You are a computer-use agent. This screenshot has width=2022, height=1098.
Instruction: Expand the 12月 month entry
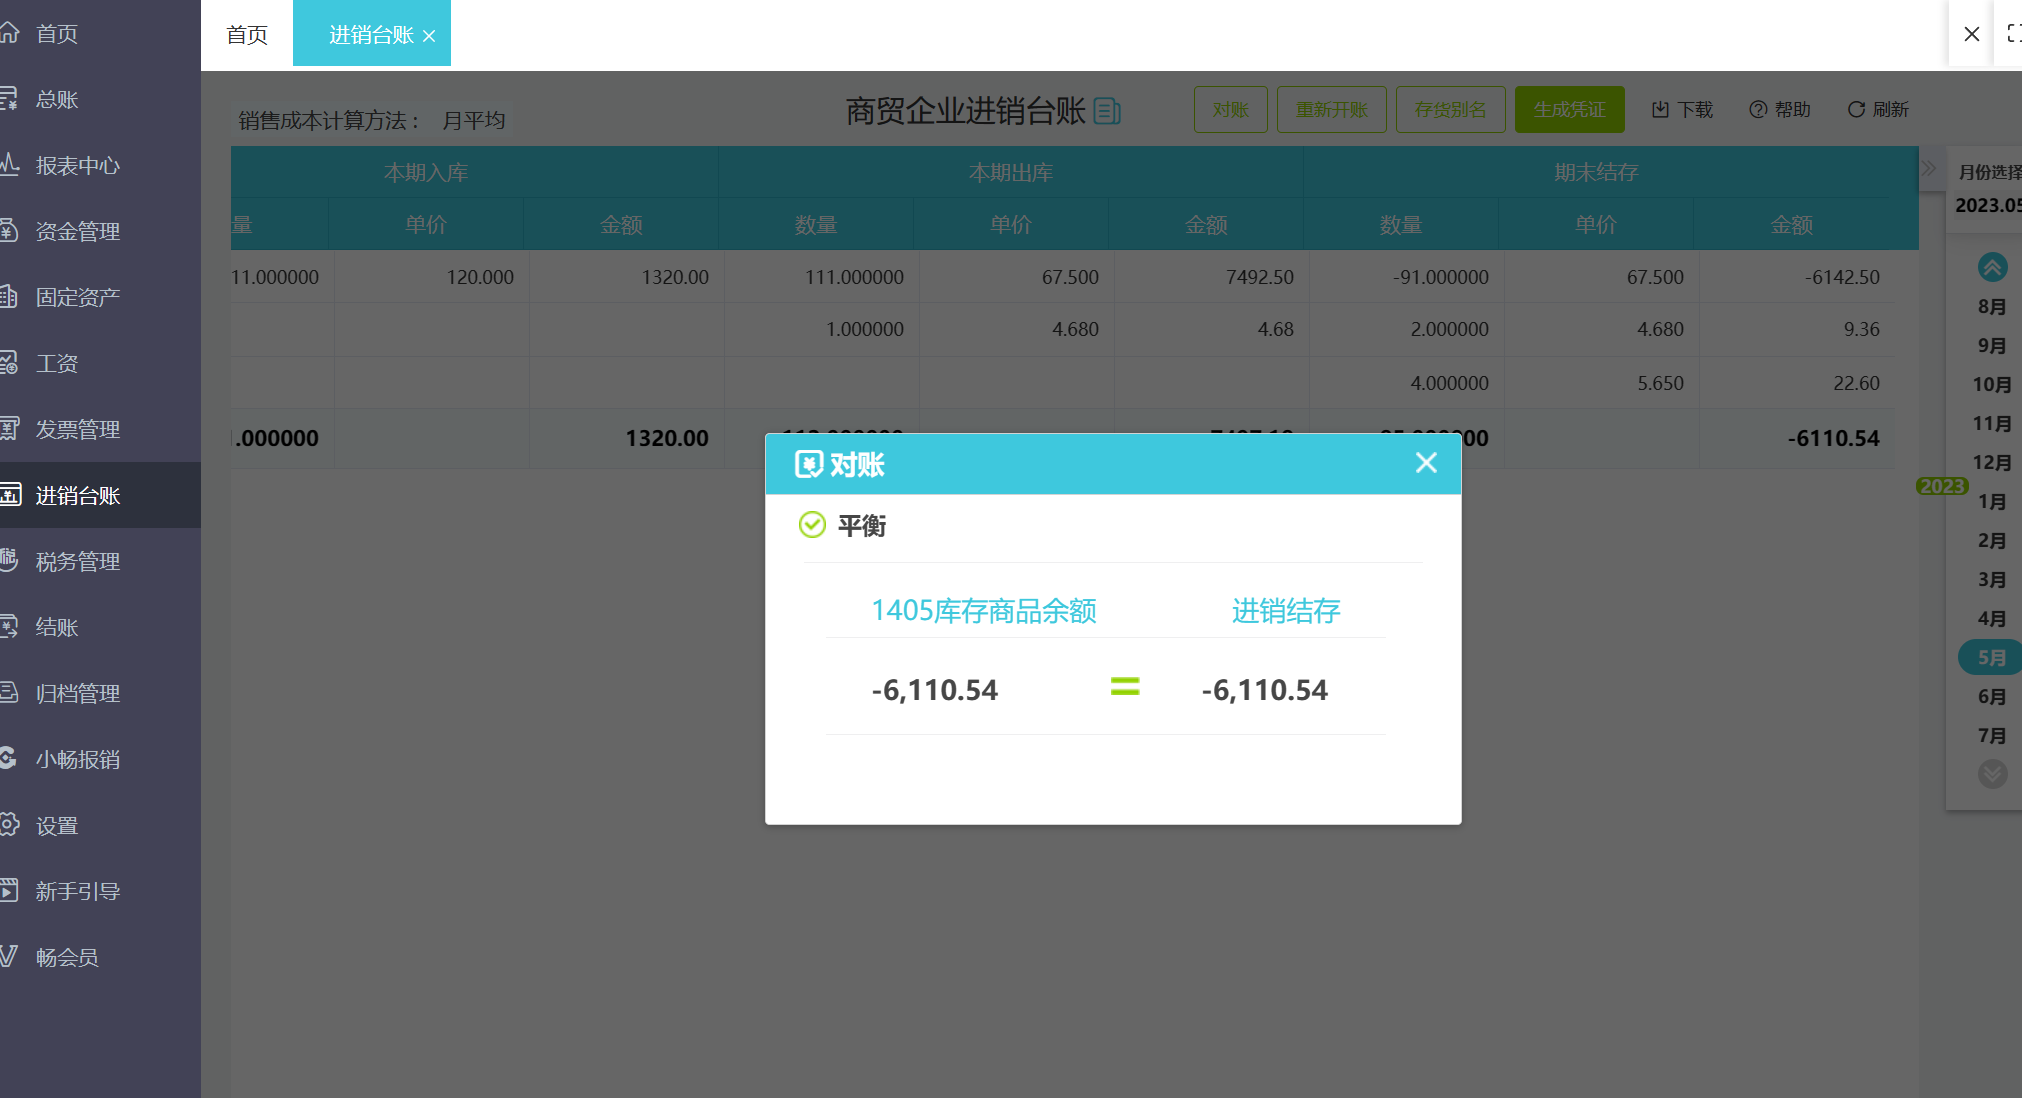1990,460
